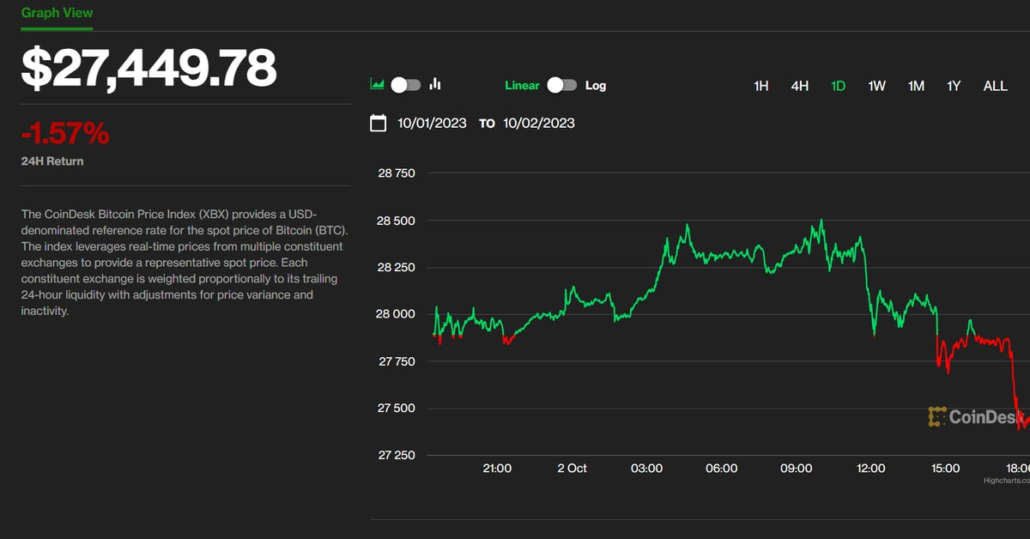Select the 4H time range

pyautogui.click(x=800, y=86)
